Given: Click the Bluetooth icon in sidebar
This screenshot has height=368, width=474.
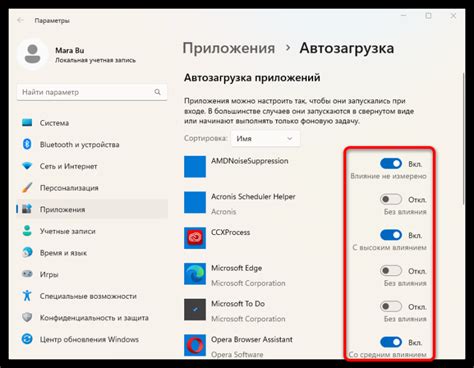Looking at the screenshot, I should pos(27,144).
